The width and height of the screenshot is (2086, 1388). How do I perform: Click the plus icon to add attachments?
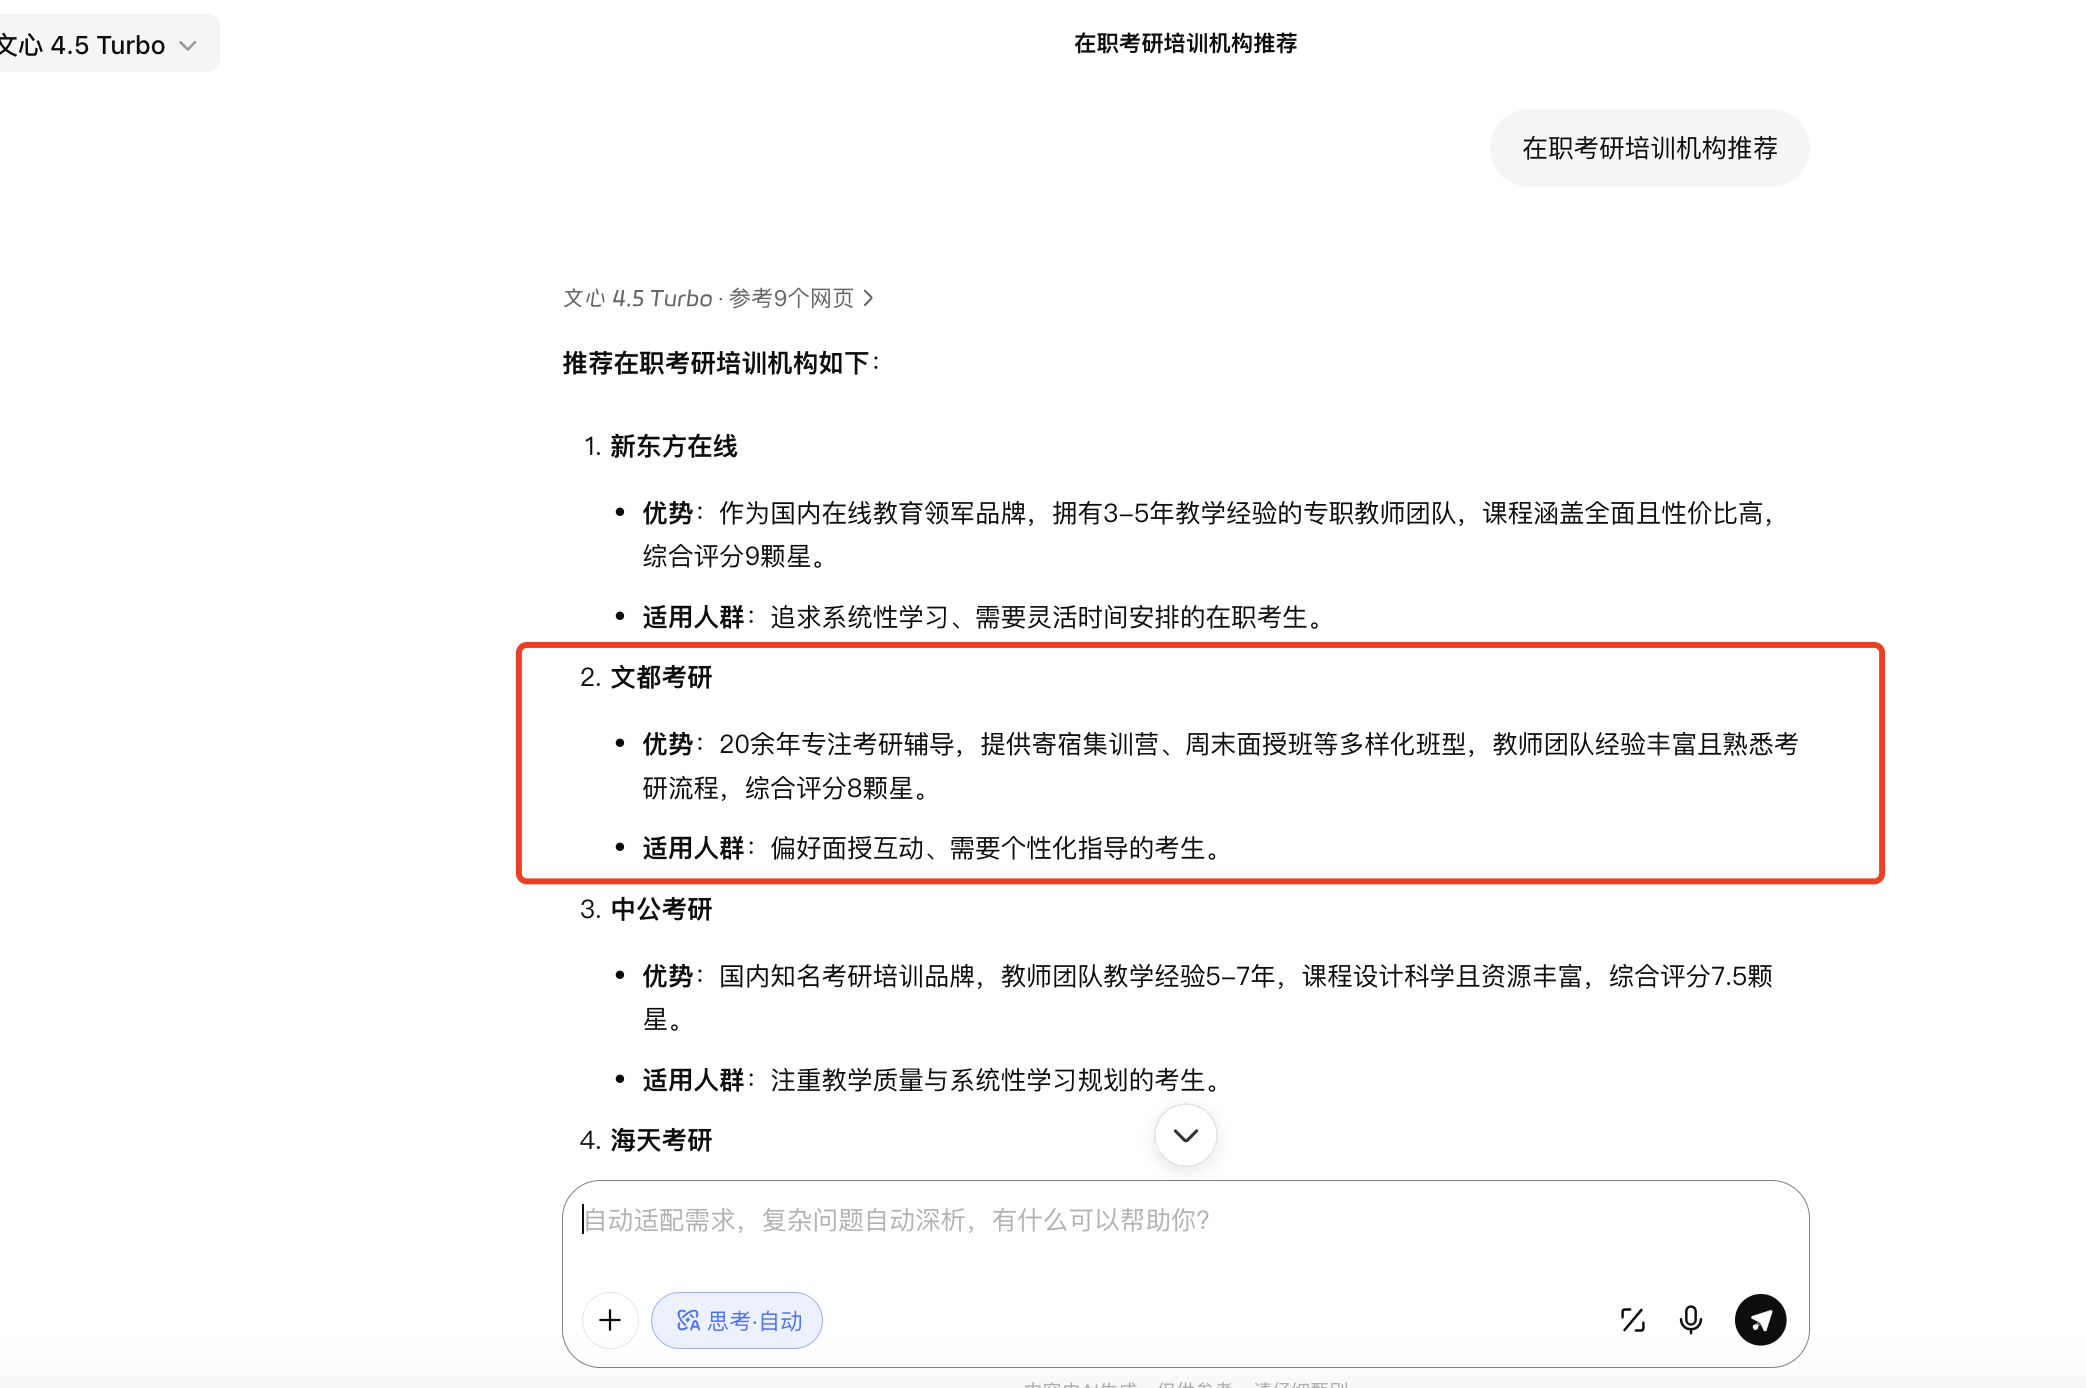tap(610, 1320)
